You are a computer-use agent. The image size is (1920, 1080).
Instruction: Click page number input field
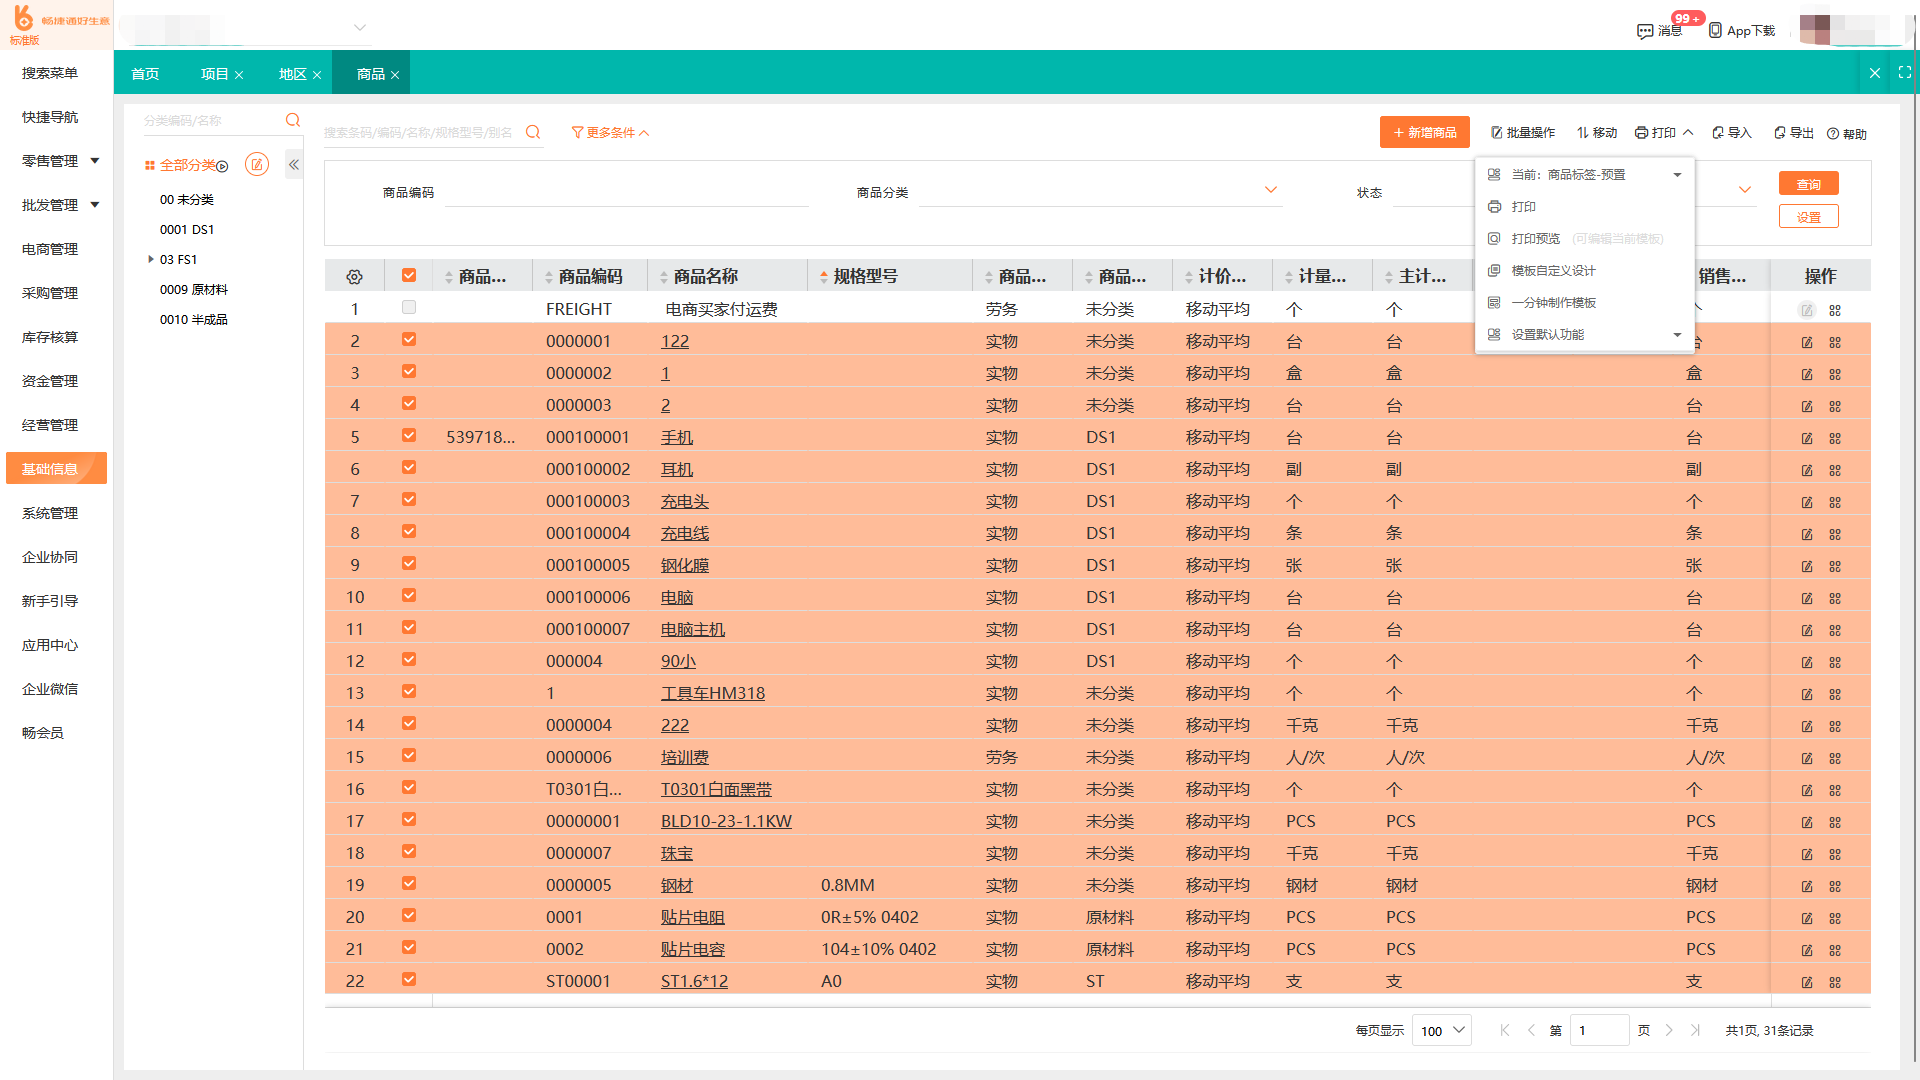tap(1604, 1031)
